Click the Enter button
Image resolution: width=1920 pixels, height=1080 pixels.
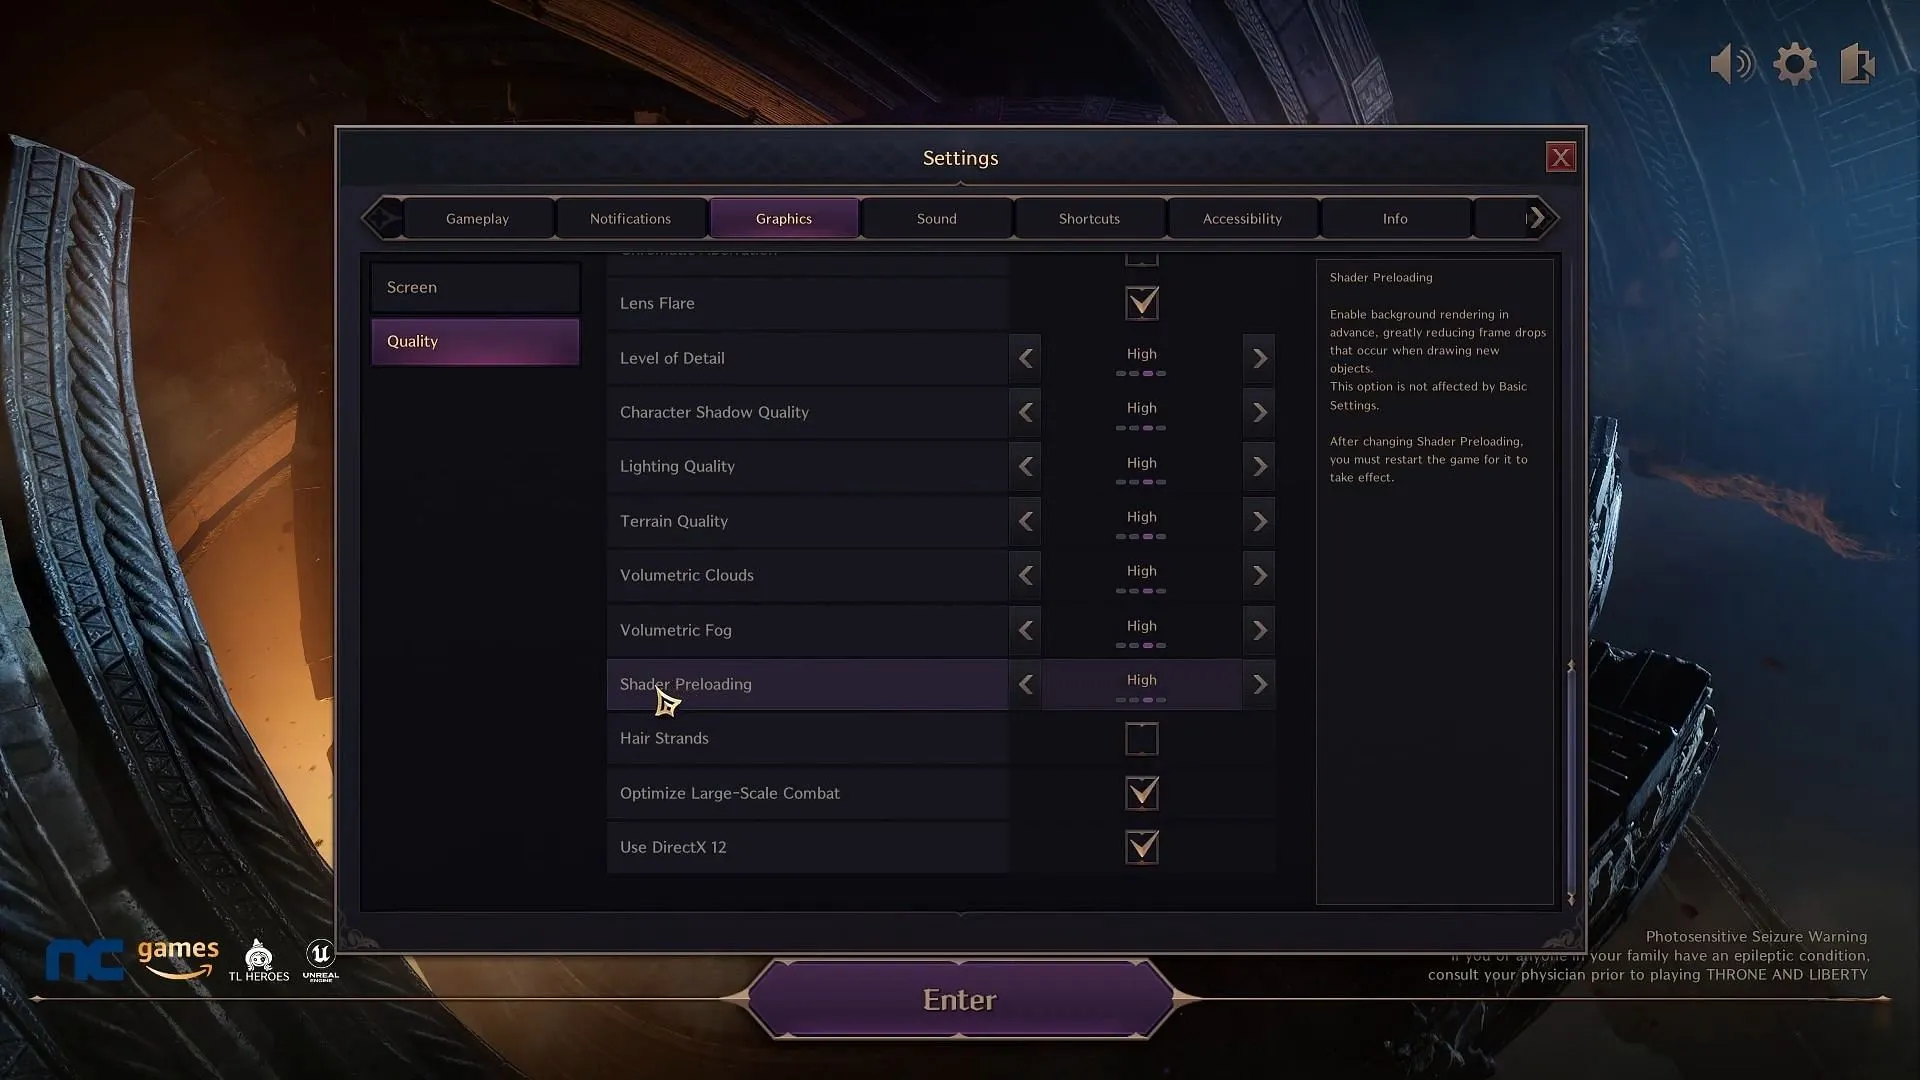(x=960, y=1000)
